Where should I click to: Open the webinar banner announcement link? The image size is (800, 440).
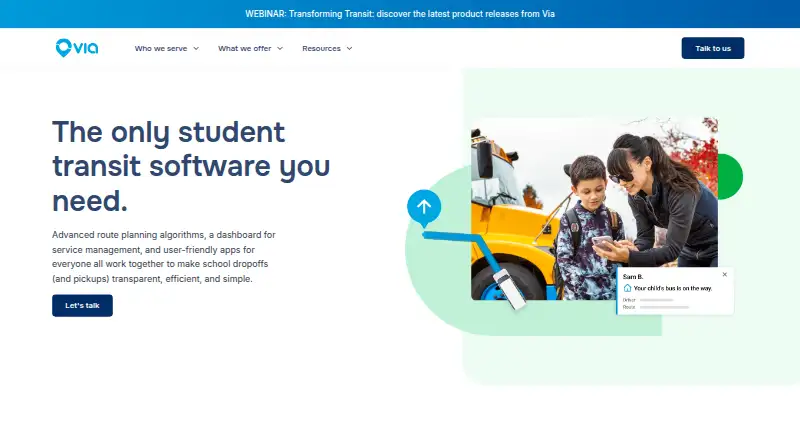(x=400, y=14)
